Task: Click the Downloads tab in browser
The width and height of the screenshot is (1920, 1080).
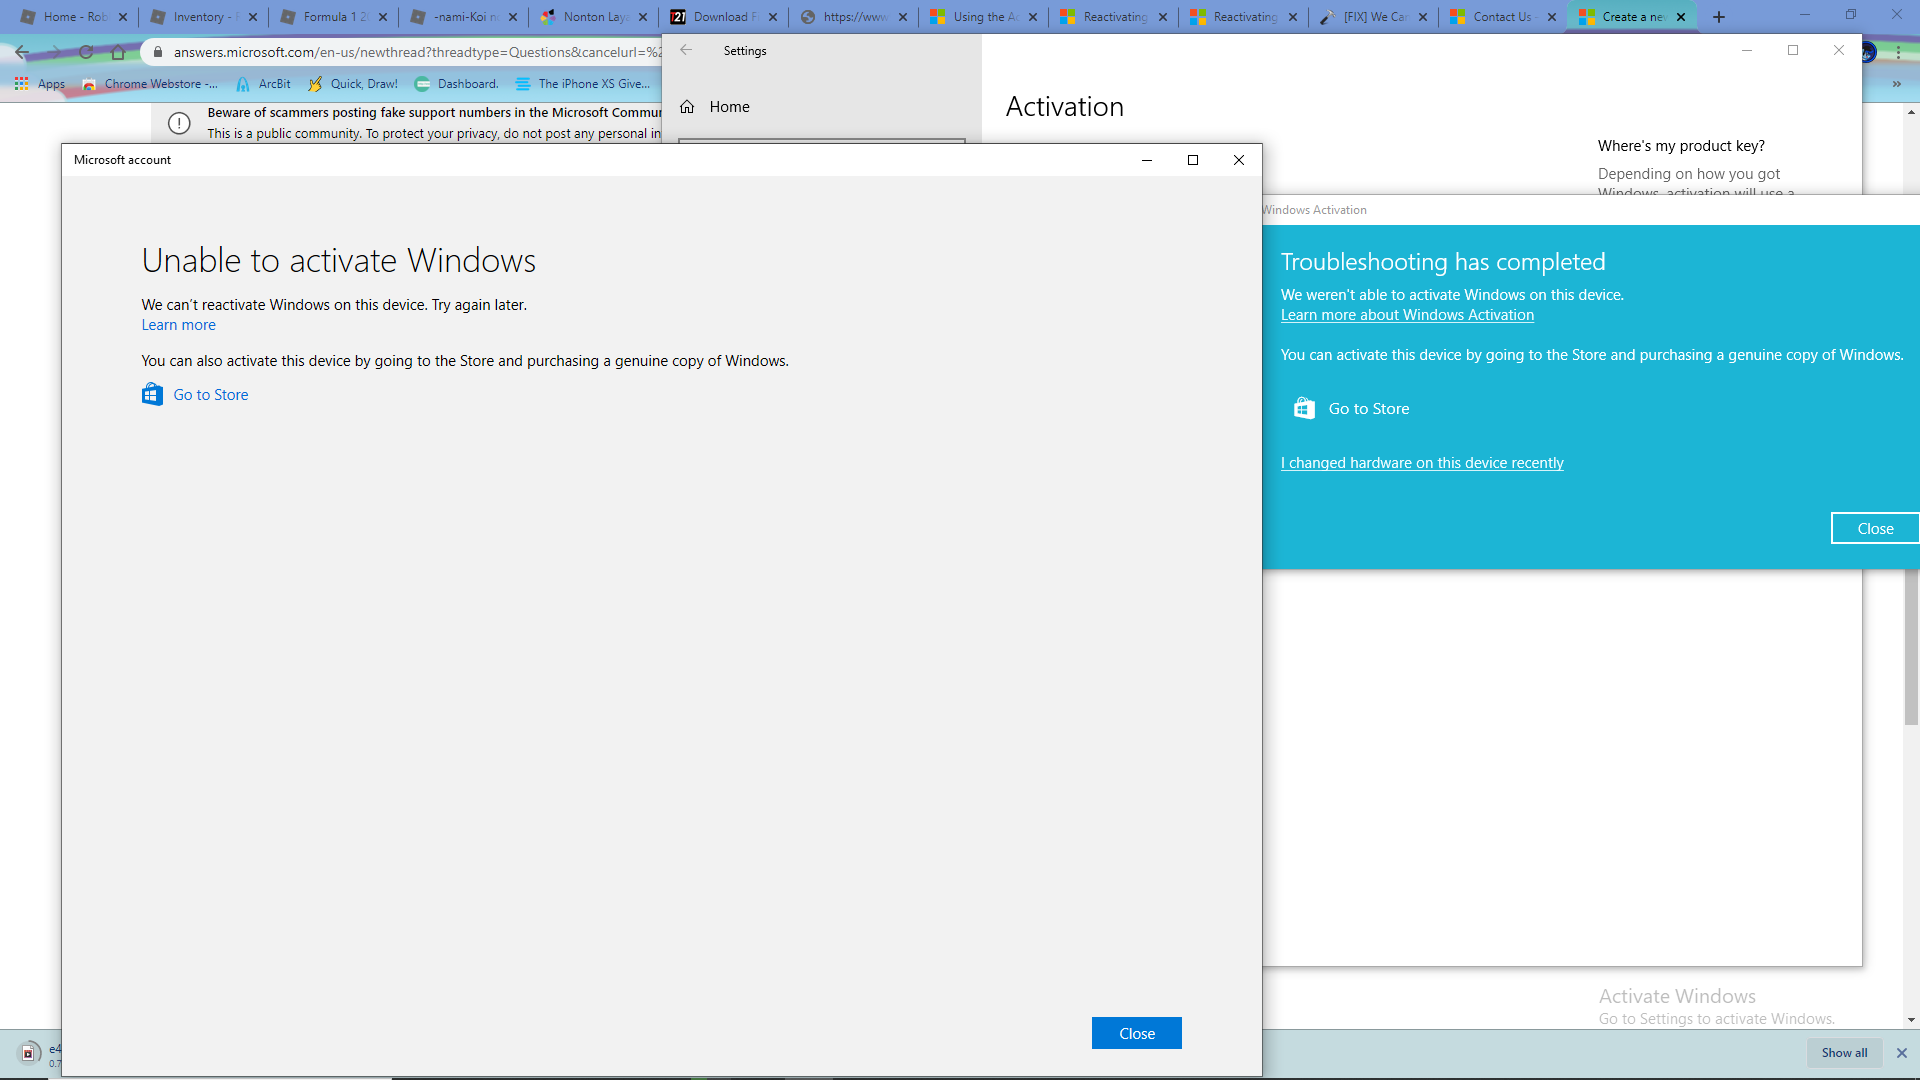Action: (723, 16)
